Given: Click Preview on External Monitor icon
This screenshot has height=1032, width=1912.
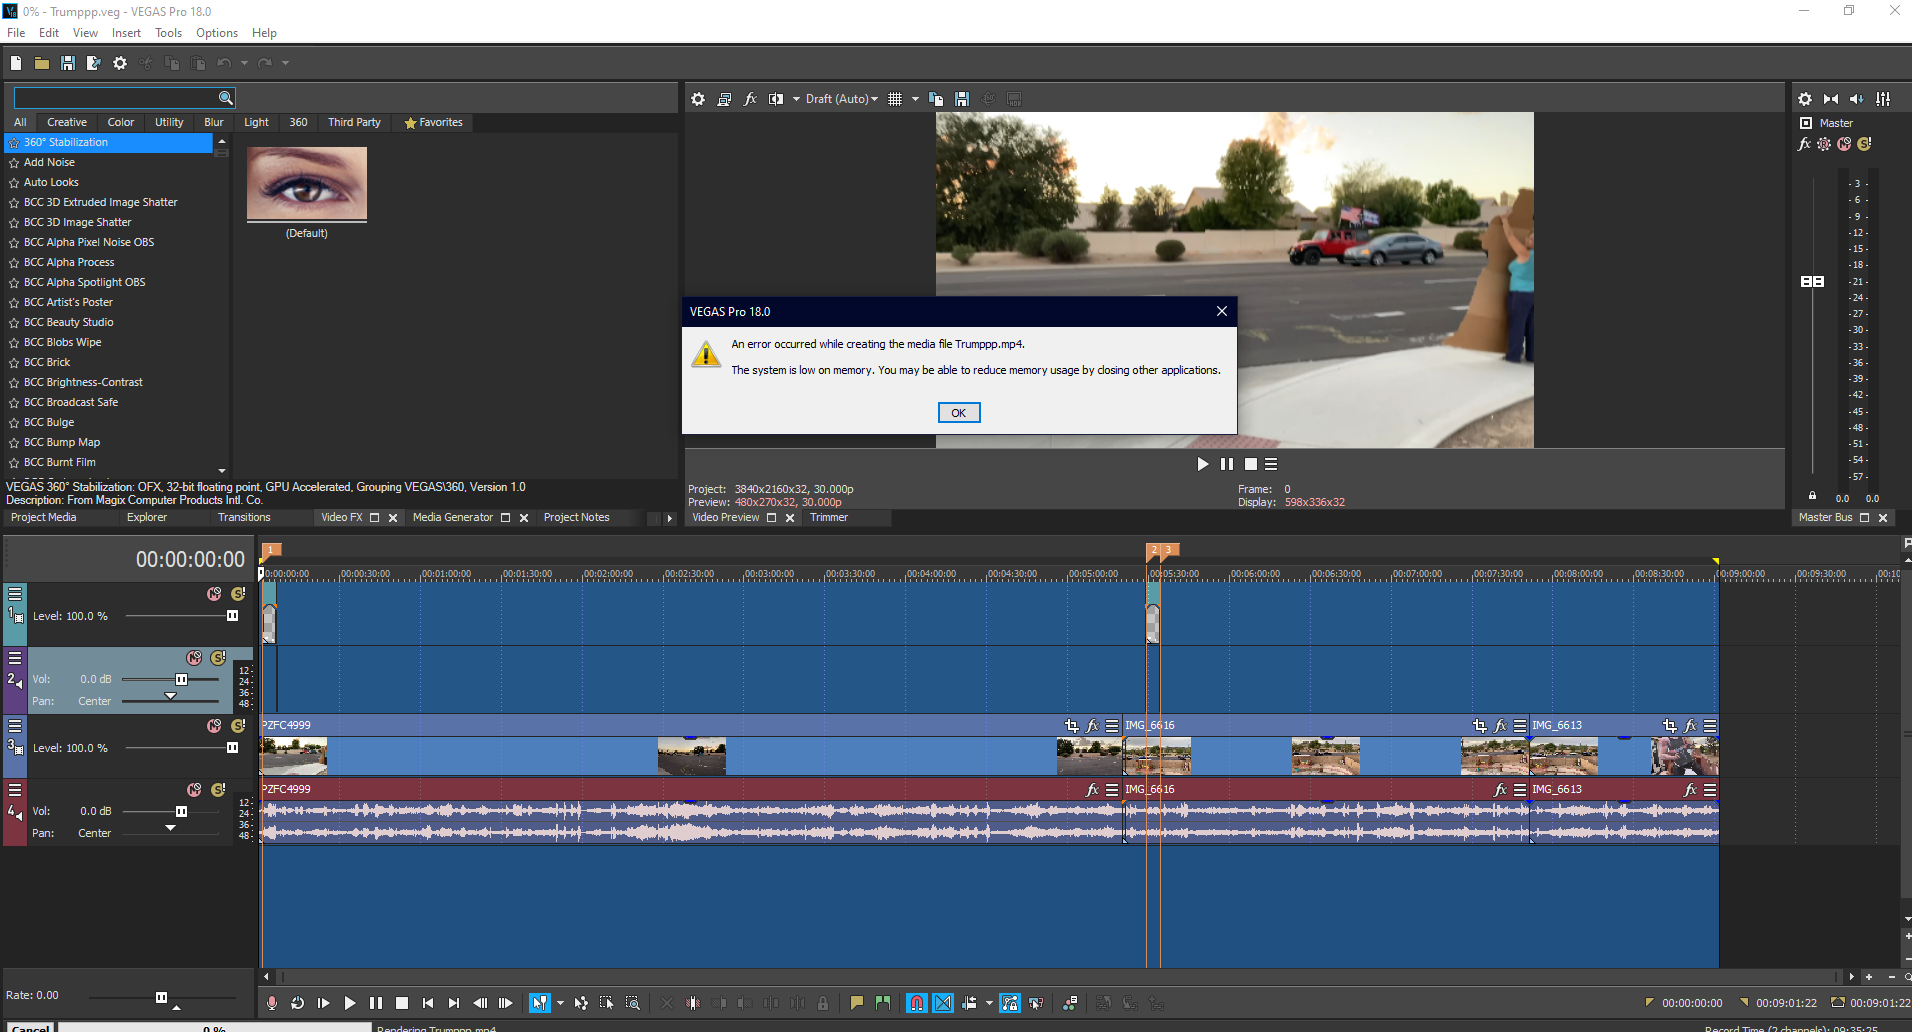Looking at the screenshot, I should [724, 99].
